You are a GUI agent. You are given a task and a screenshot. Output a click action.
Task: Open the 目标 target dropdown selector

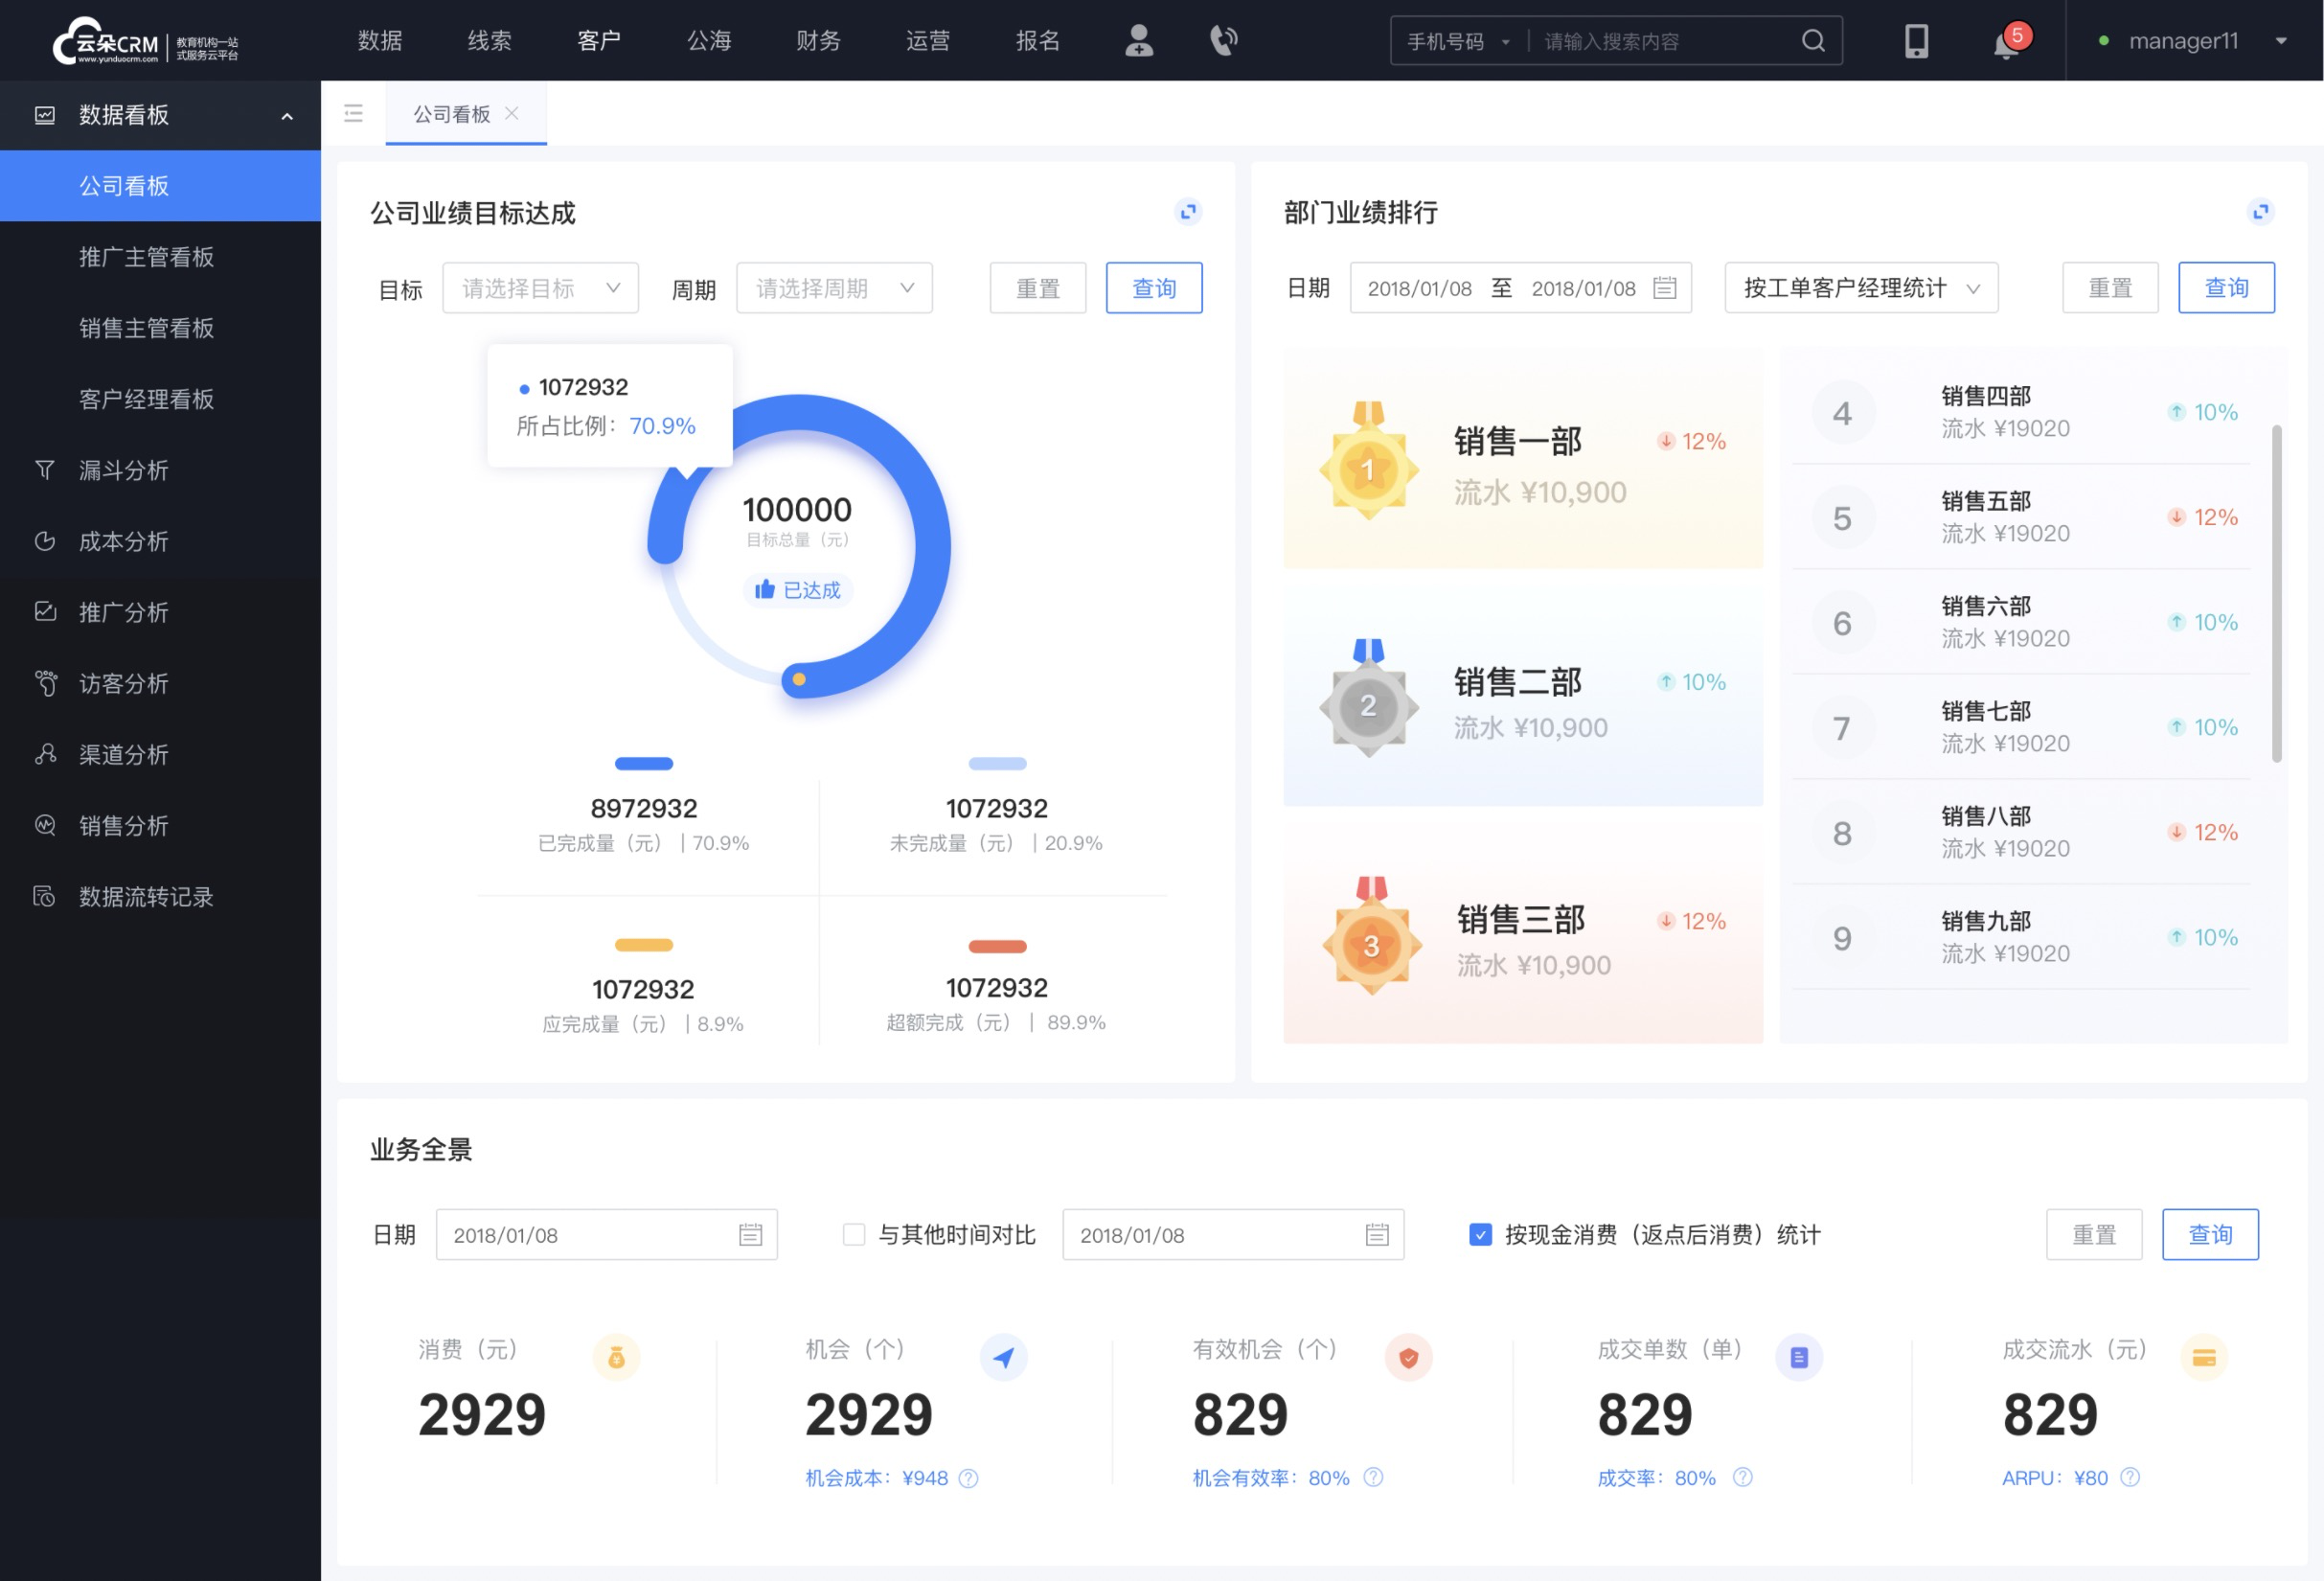539,287
